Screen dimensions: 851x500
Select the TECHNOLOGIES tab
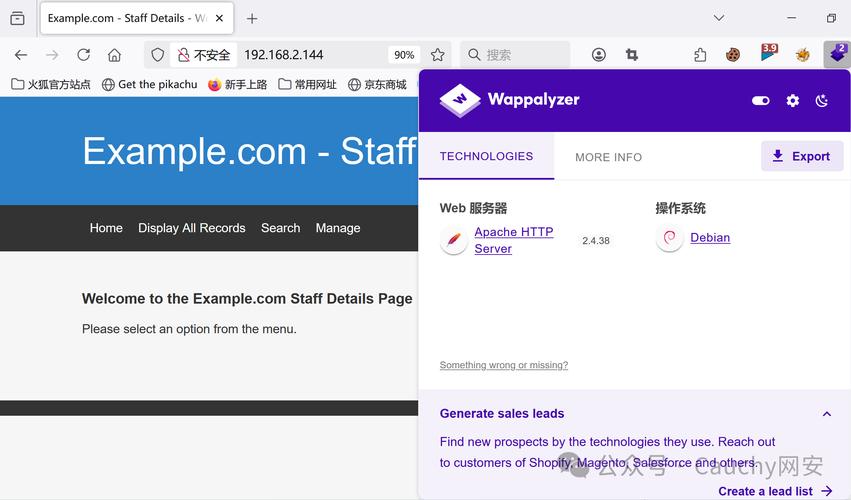click(486, 156)
